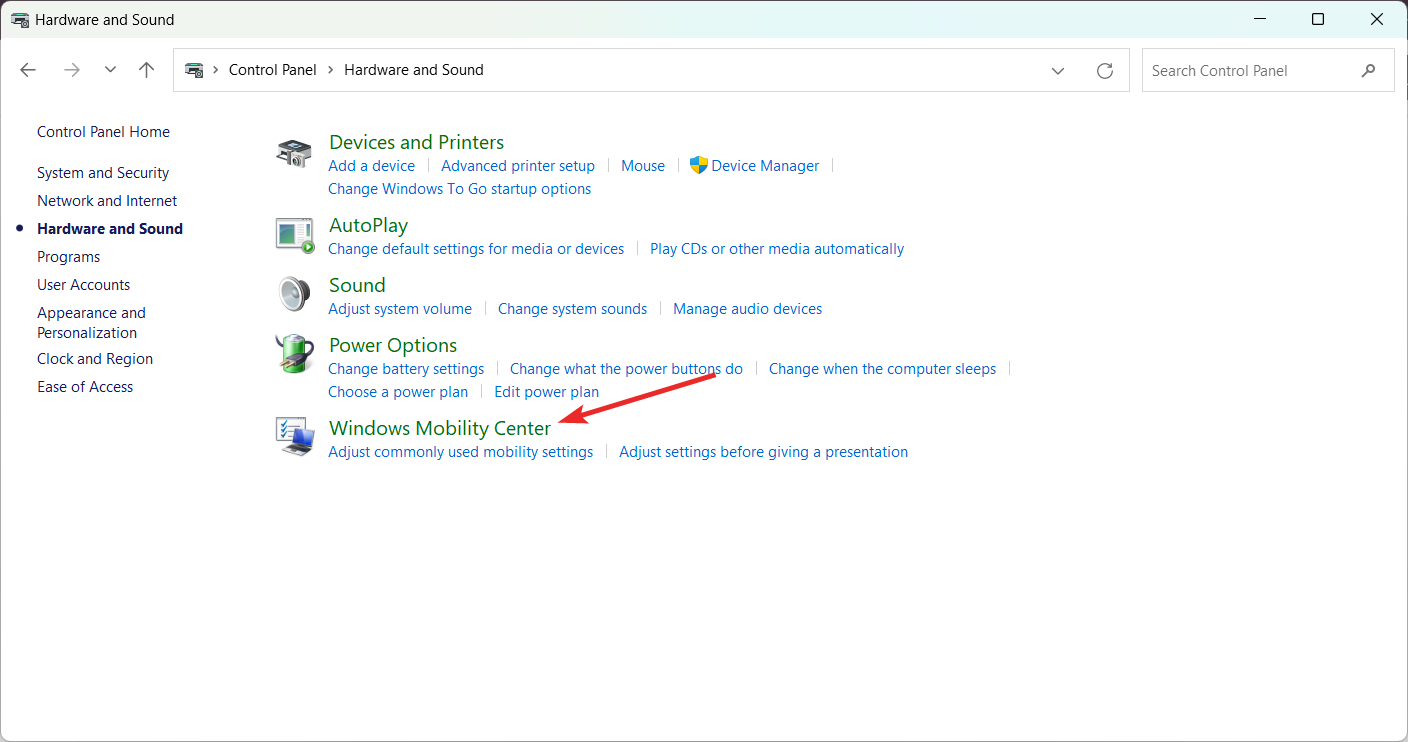Viewport: 1408px width, 742px height.
Task: Click the Windows Mobility Center icon
Action: coord(294,437)
